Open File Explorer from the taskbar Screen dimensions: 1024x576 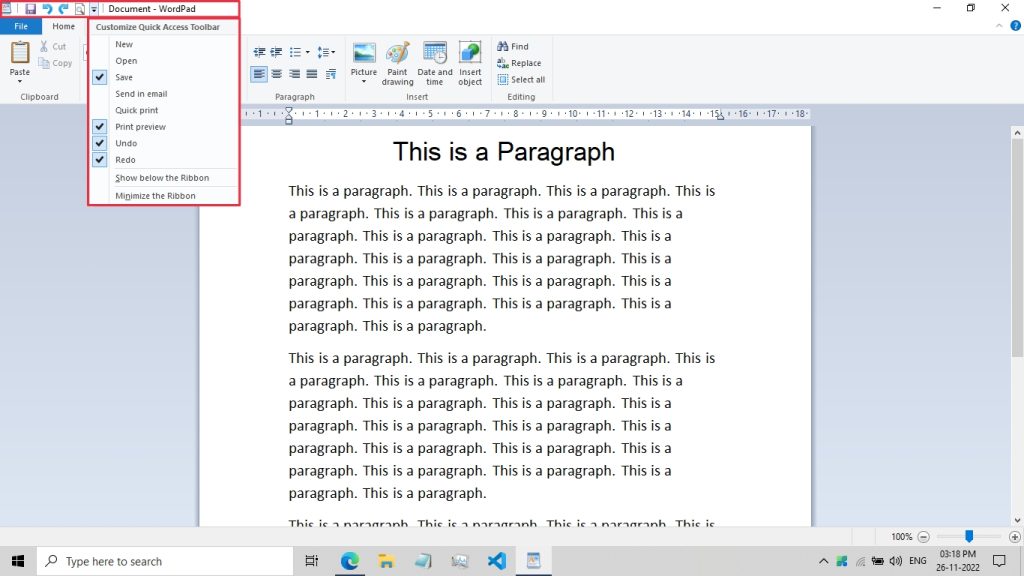(x=386, y=561)
